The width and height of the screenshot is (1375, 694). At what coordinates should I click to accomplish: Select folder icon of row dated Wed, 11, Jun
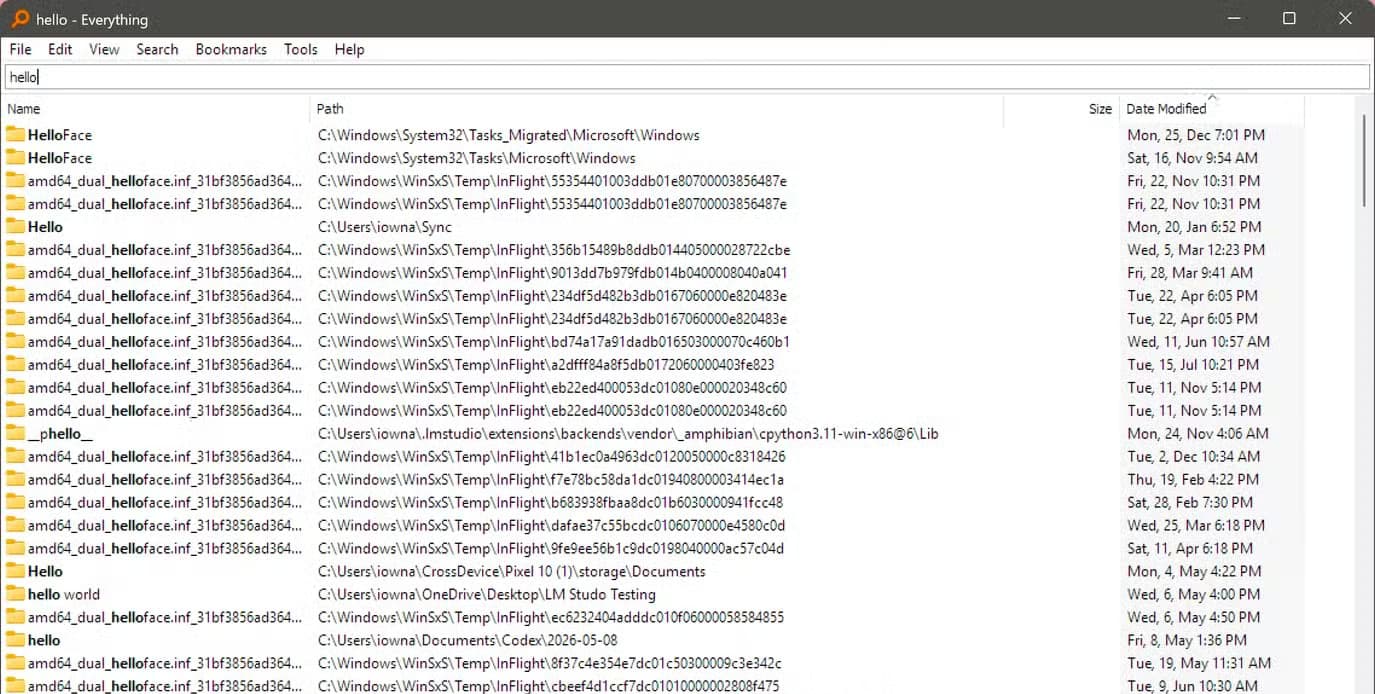pyautogui.click(x=15, y=342)
